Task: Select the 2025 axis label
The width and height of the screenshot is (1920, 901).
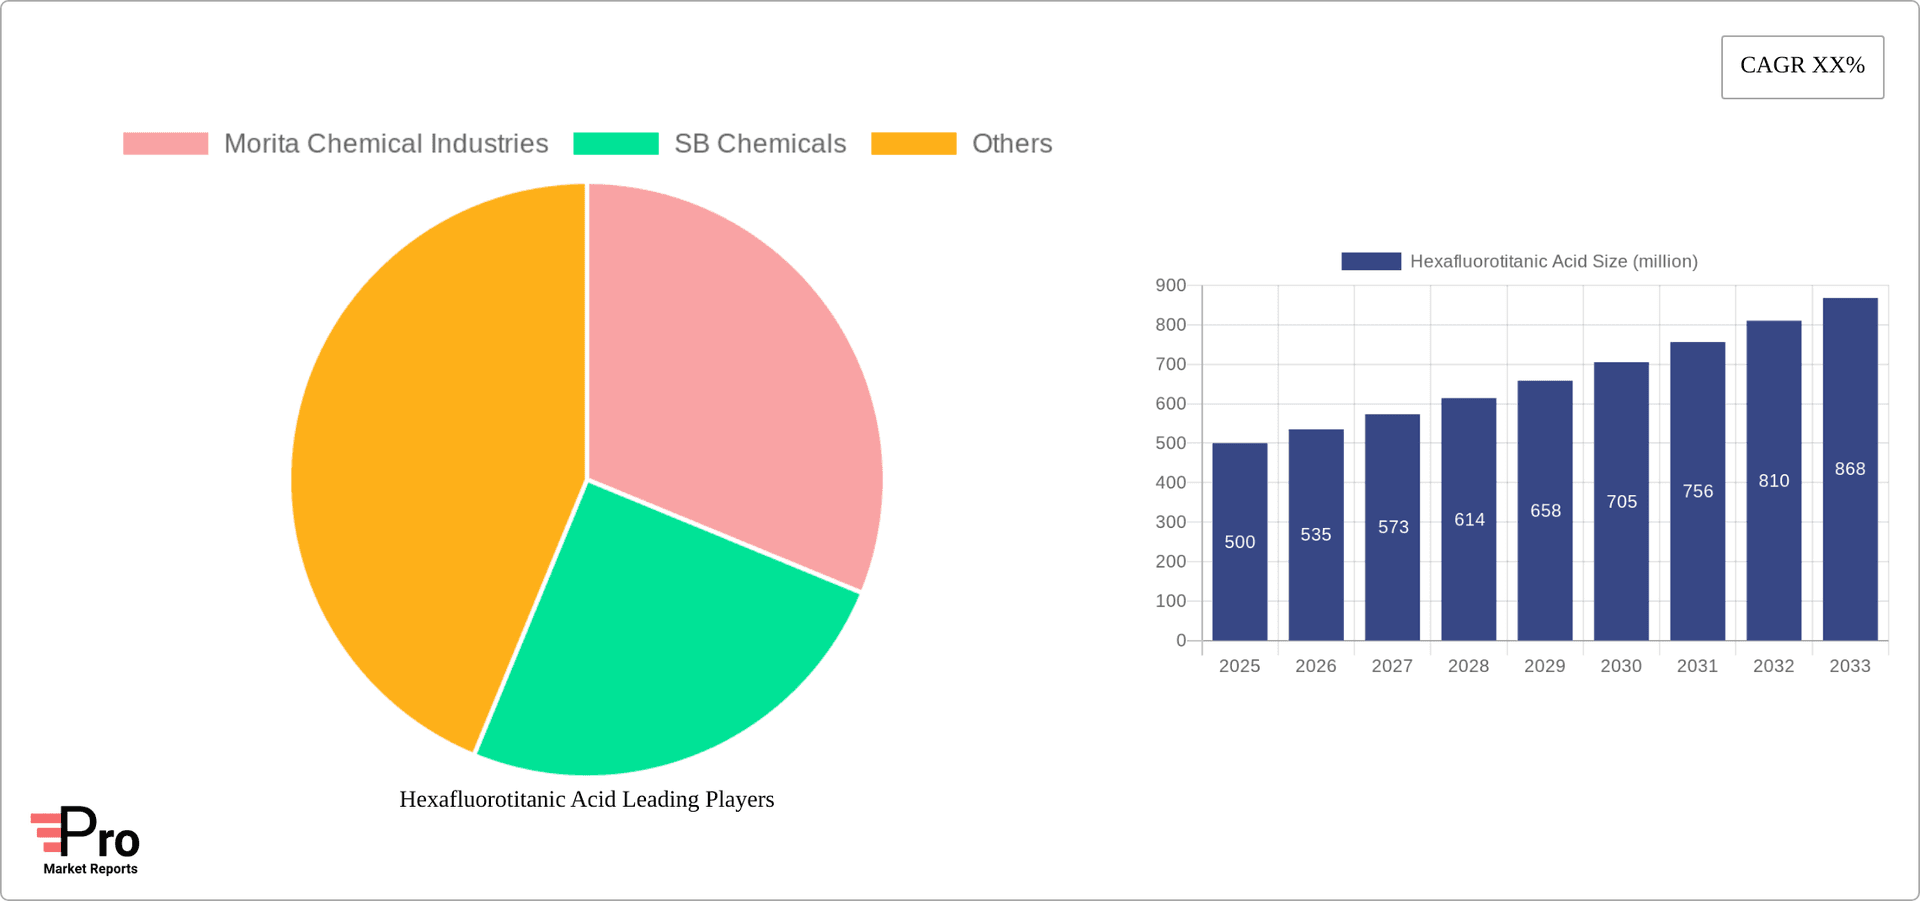Action: [1239, 666]
